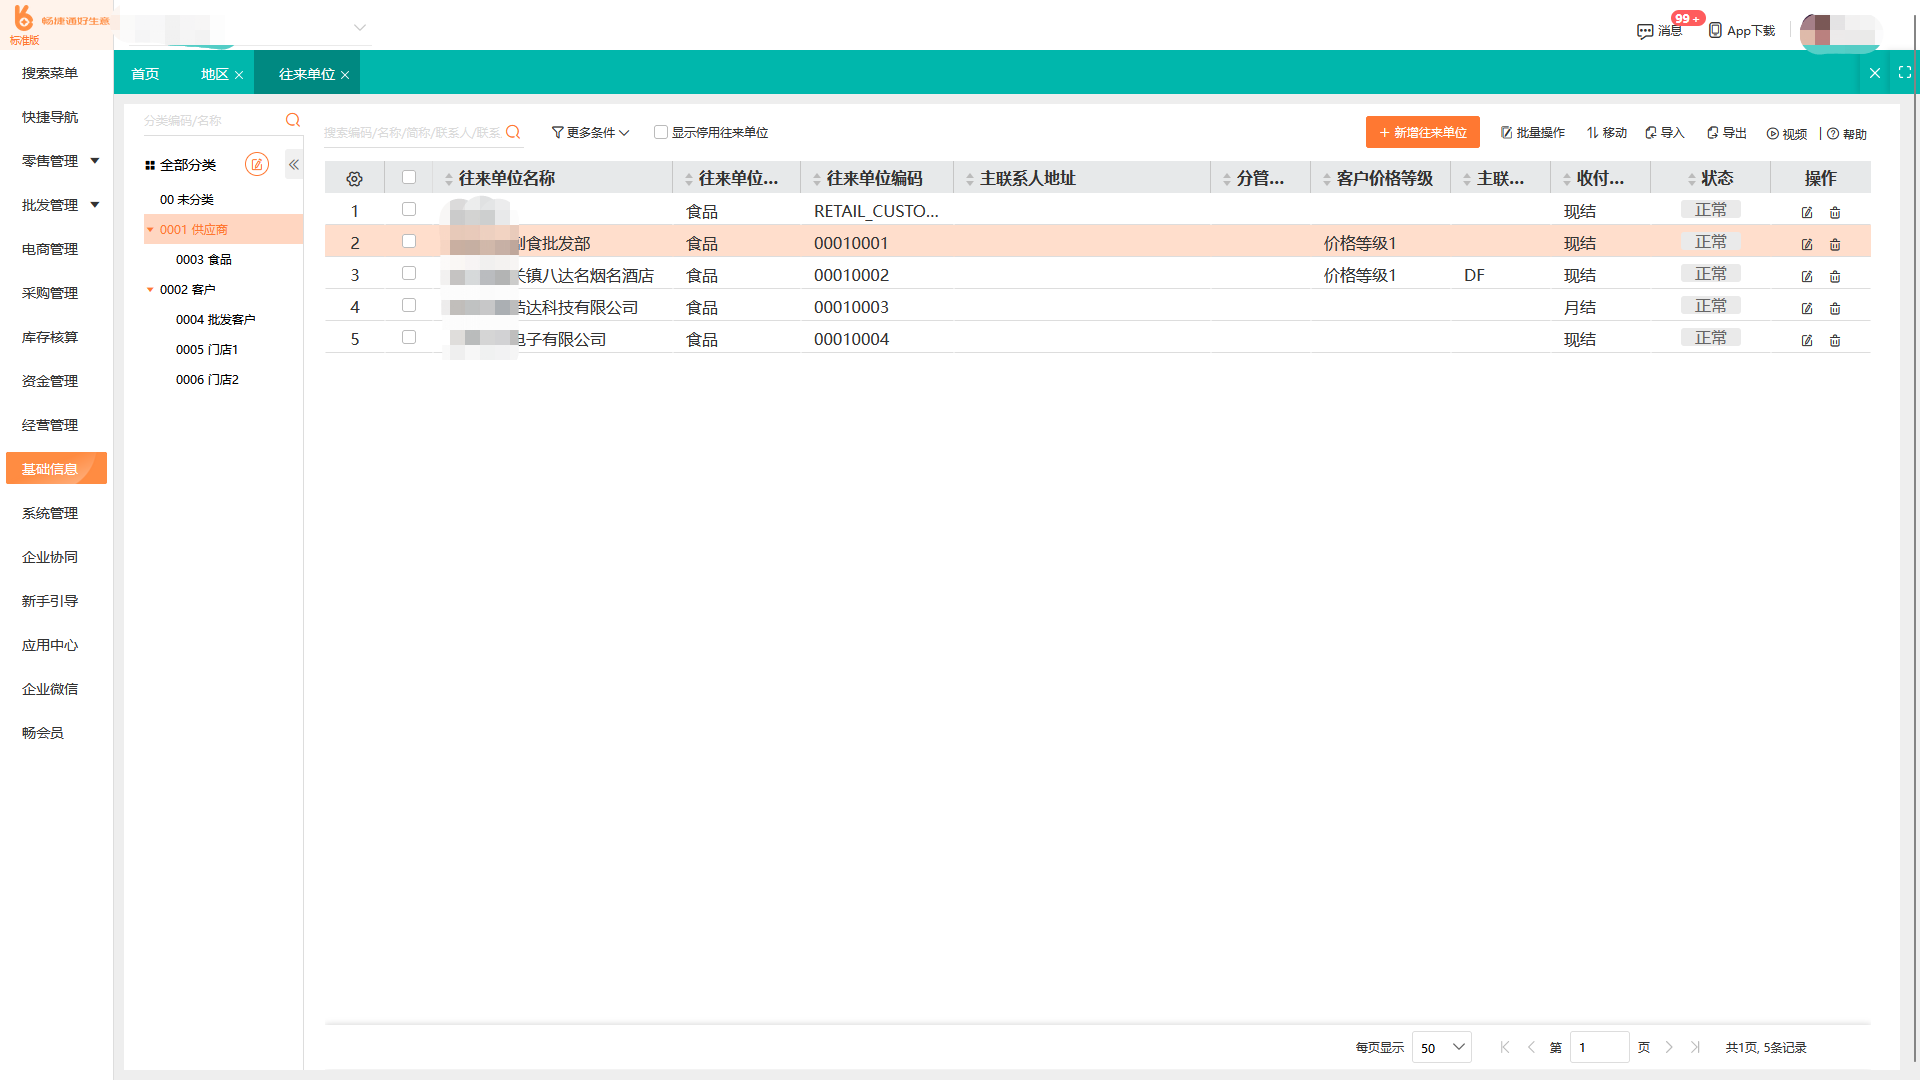Toggle 显示停用往来单位 checkbox
The height and width of the screenshot is (1080, 1920).
pos(662,132)
